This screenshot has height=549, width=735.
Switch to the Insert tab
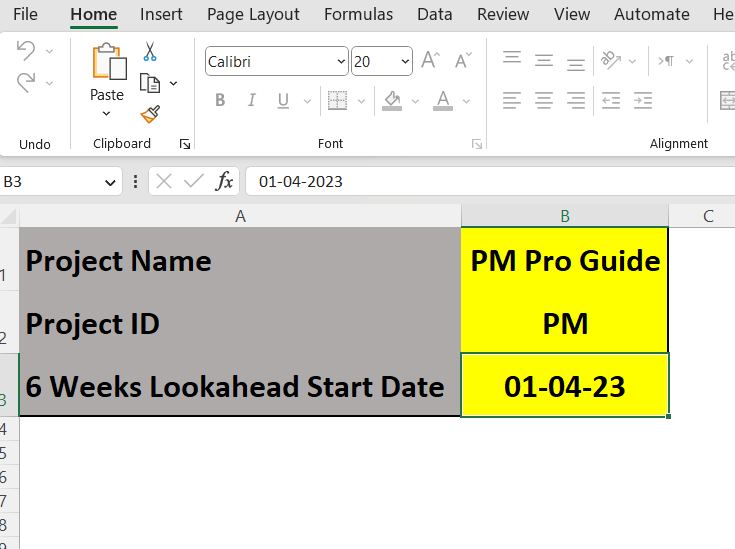click(x=161, y=14)
